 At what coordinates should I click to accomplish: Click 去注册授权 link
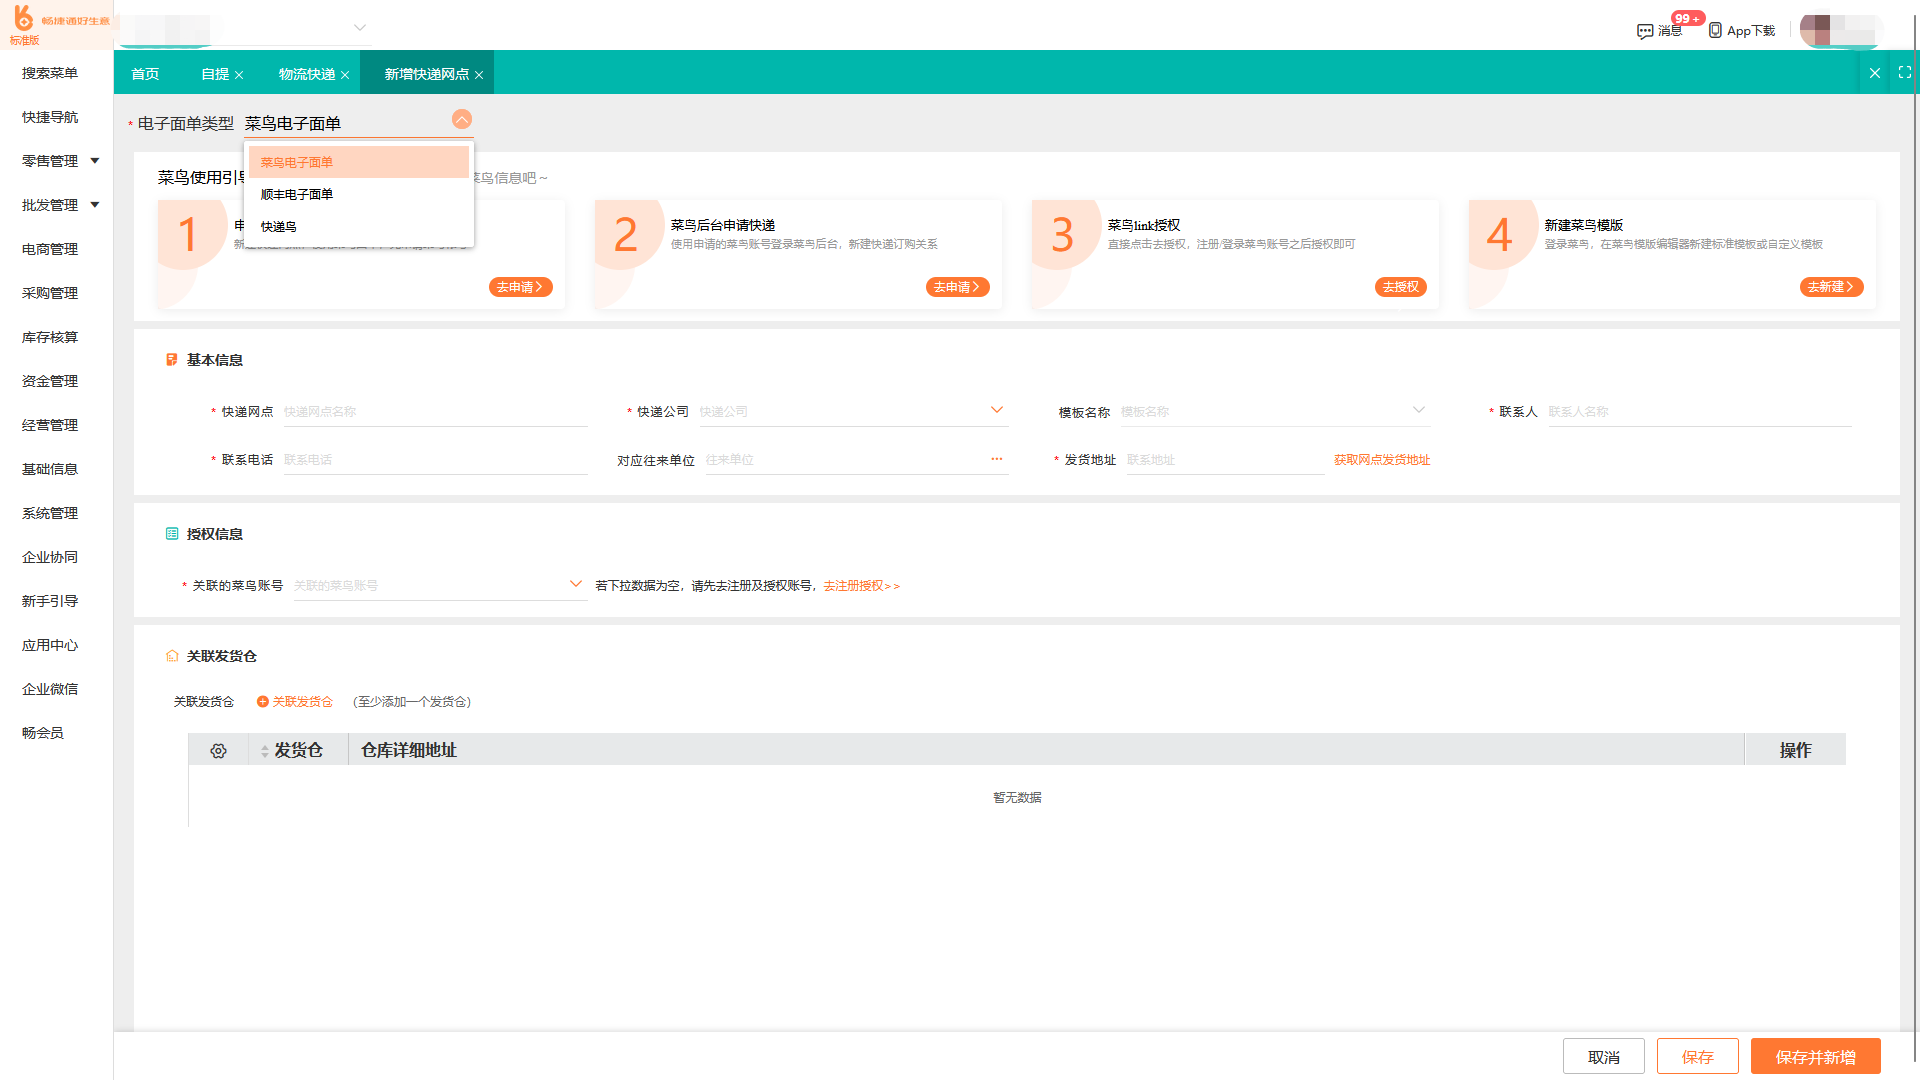[857, 584]
